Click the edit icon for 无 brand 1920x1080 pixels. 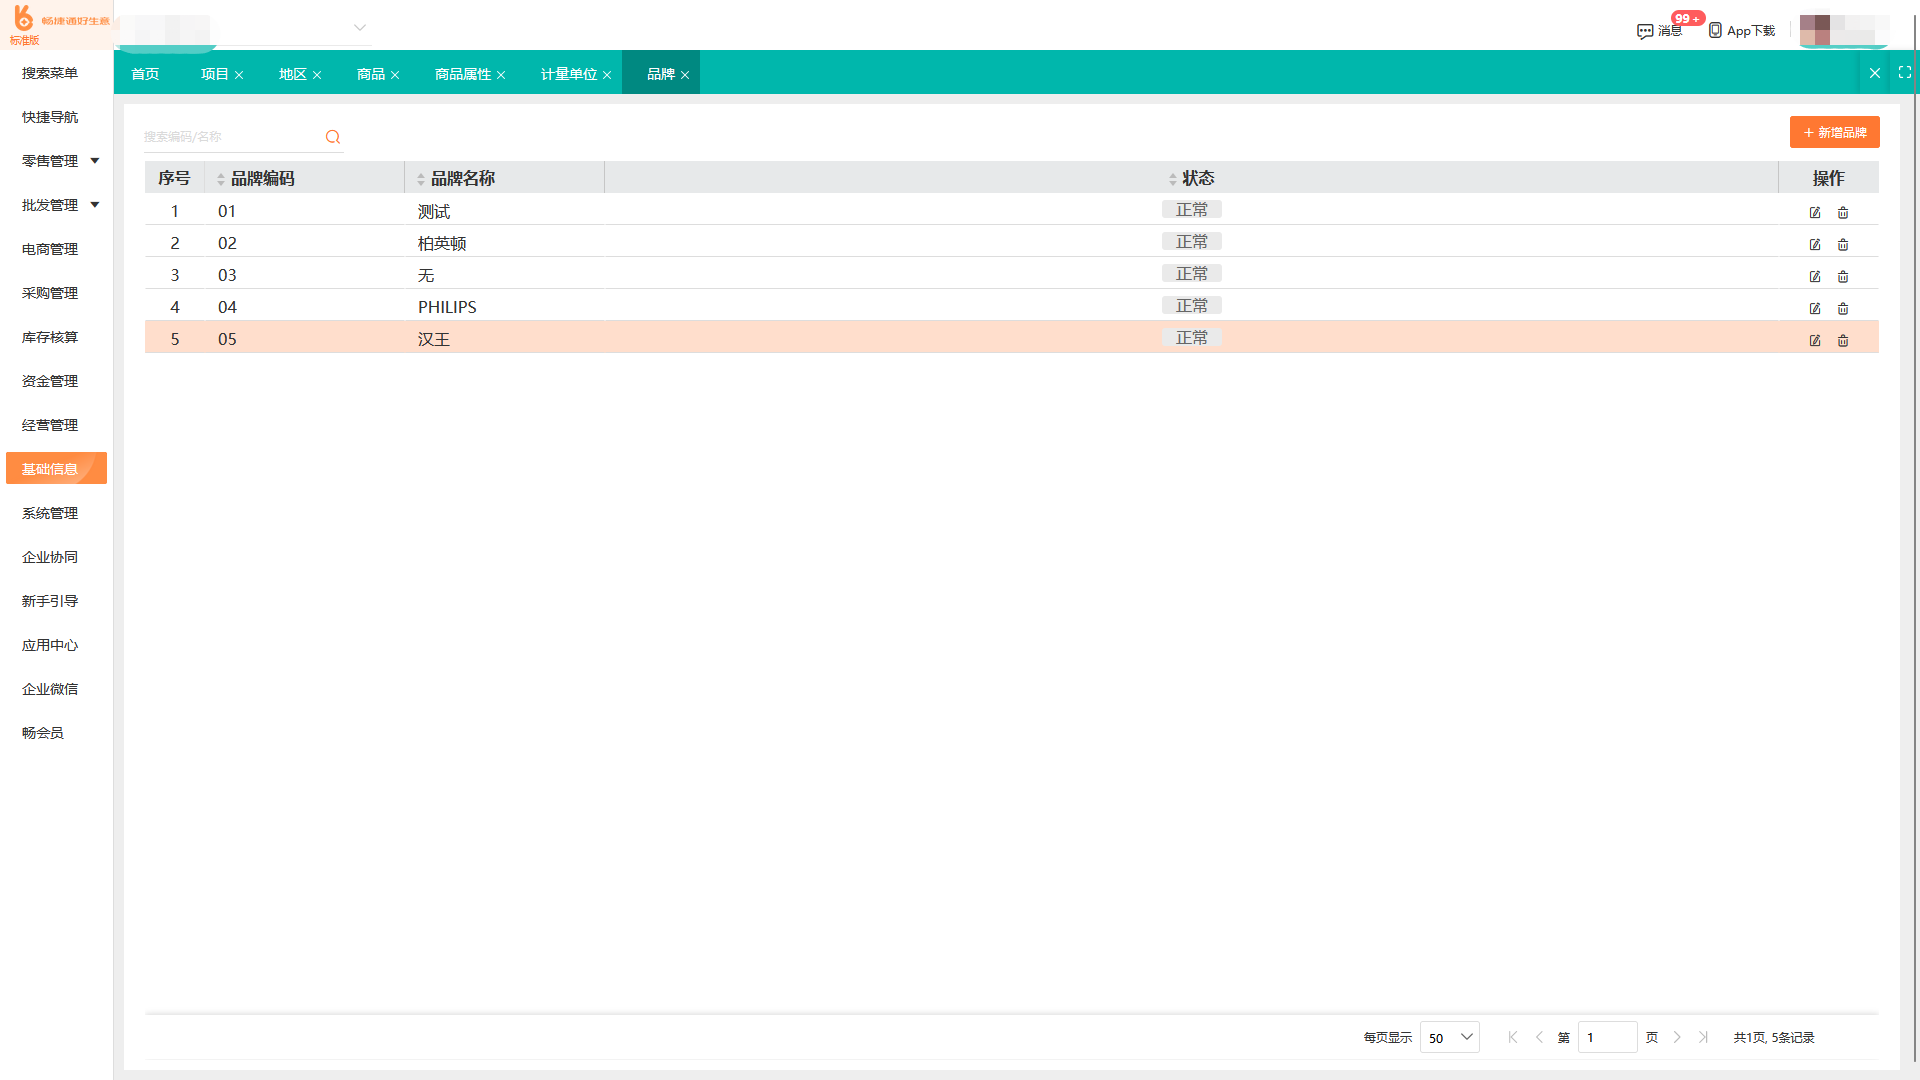tap(1815, 274)
